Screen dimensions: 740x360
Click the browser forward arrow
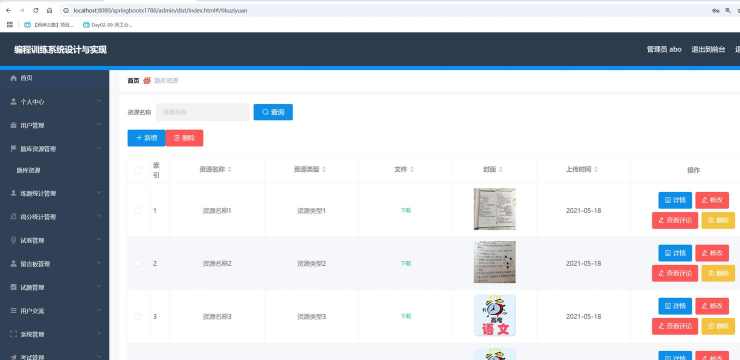coord(22,10)
